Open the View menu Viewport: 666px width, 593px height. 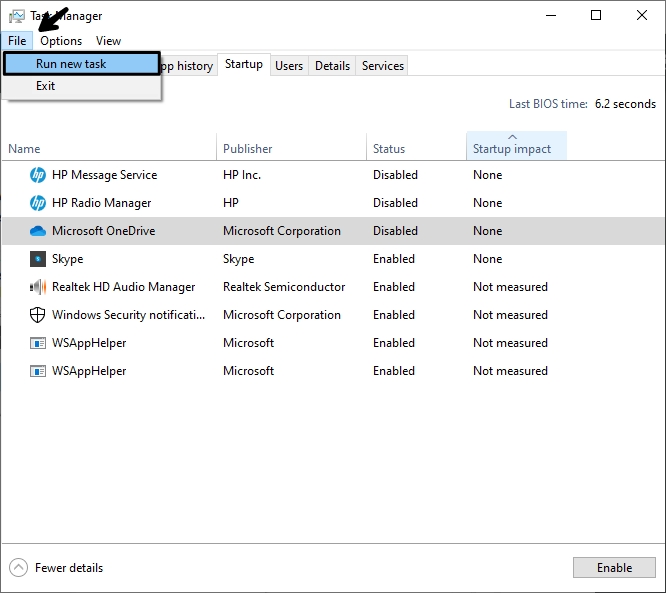108,41
